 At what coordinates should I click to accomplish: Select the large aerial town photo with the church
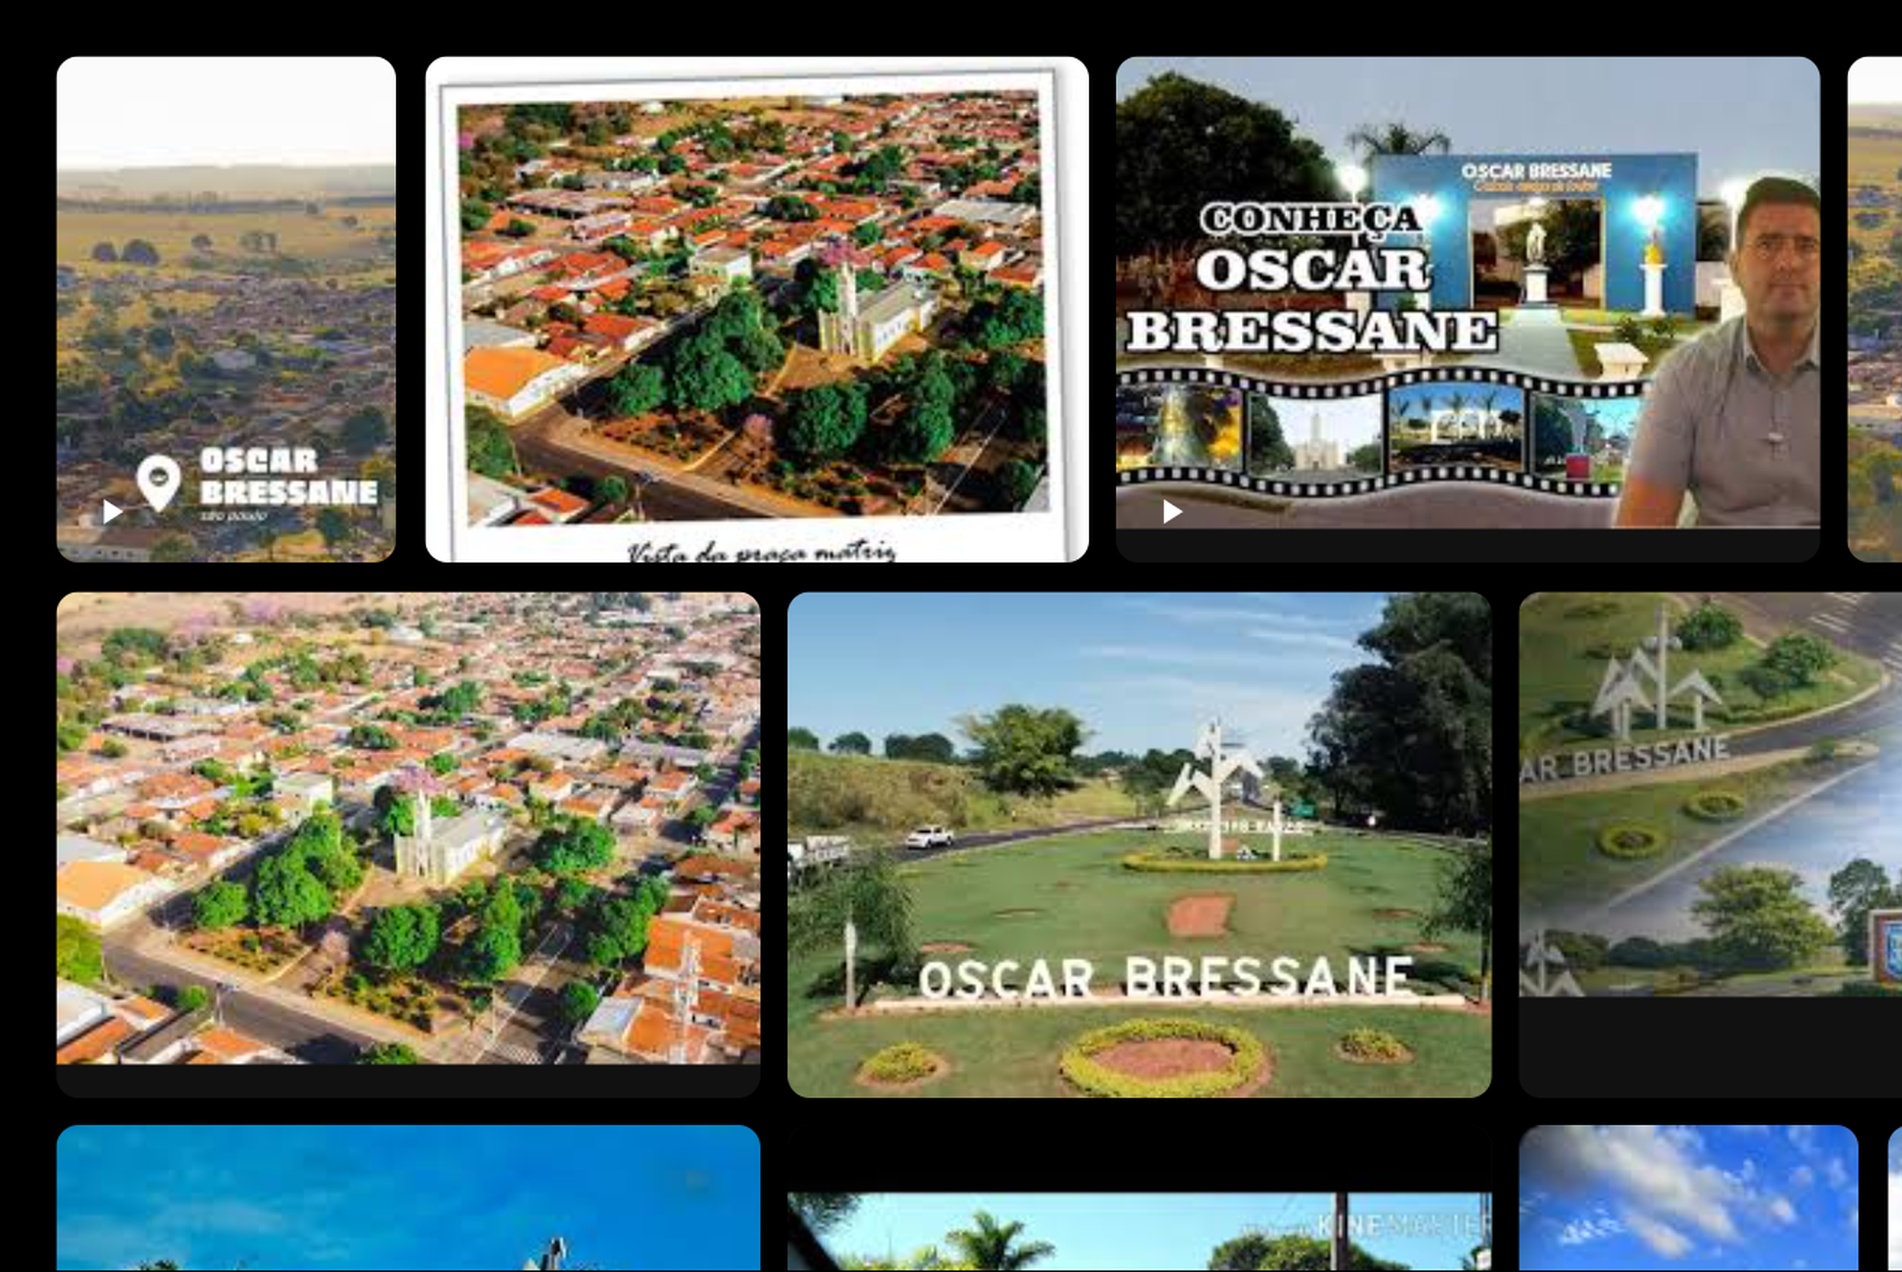[408, 828]
